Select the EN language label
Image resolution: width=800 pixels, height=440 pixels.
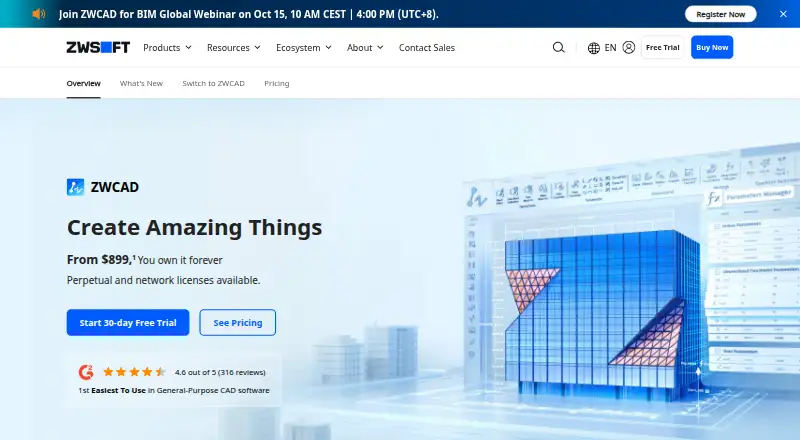pyautogui.click(x=610, y=47)
